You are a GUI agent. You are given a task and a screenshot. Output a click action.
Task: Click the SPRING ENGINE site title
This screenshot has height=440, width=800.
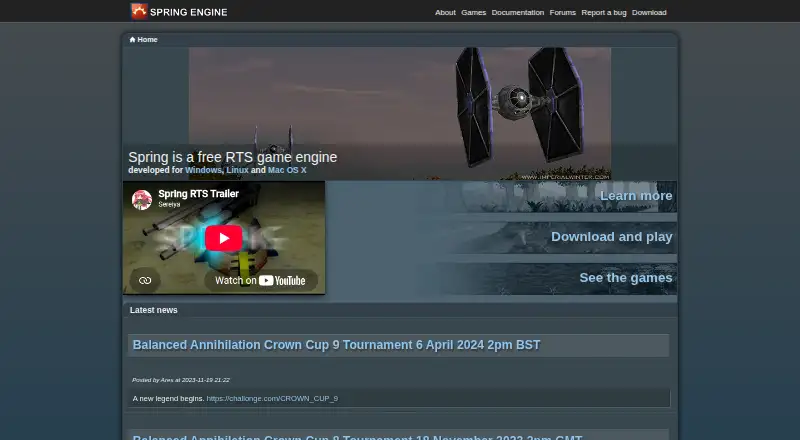click(x=189, y=12)
